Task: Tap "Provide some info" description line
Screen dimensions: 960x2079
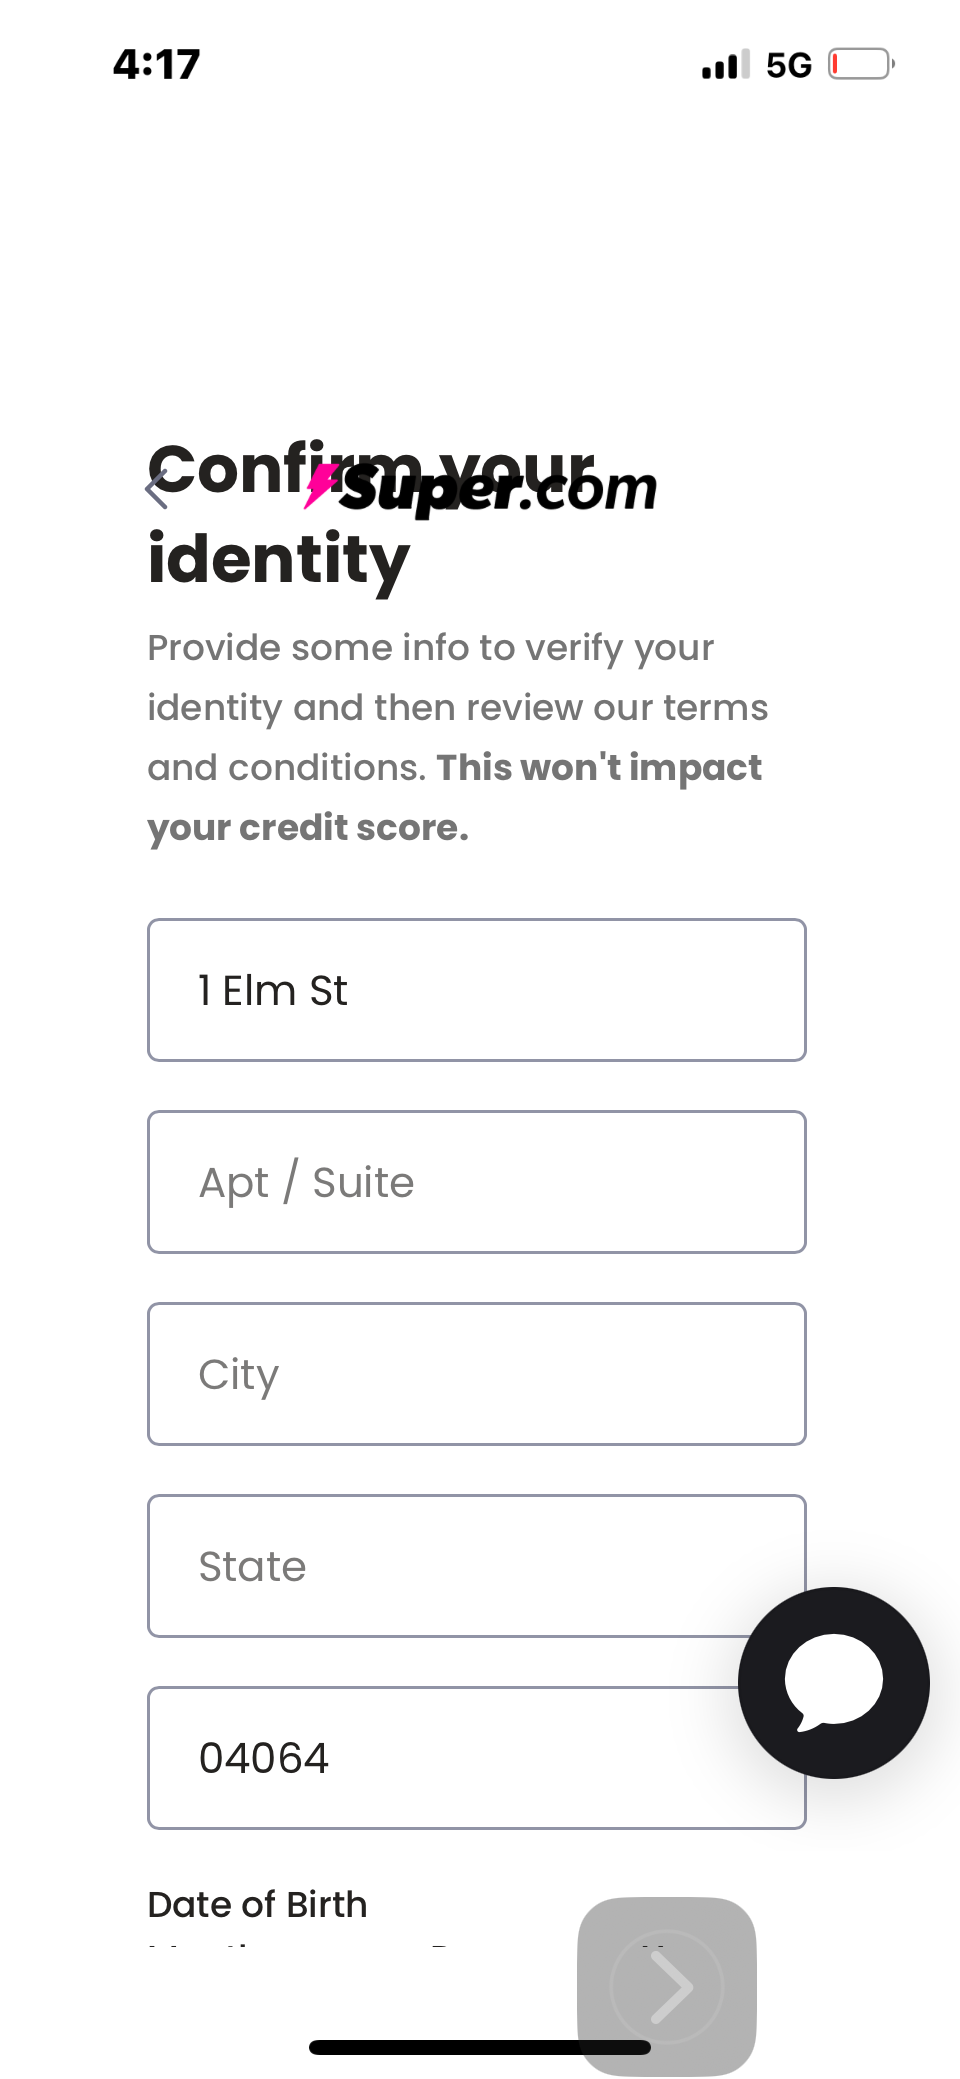Action: click(x=430, y=648)
